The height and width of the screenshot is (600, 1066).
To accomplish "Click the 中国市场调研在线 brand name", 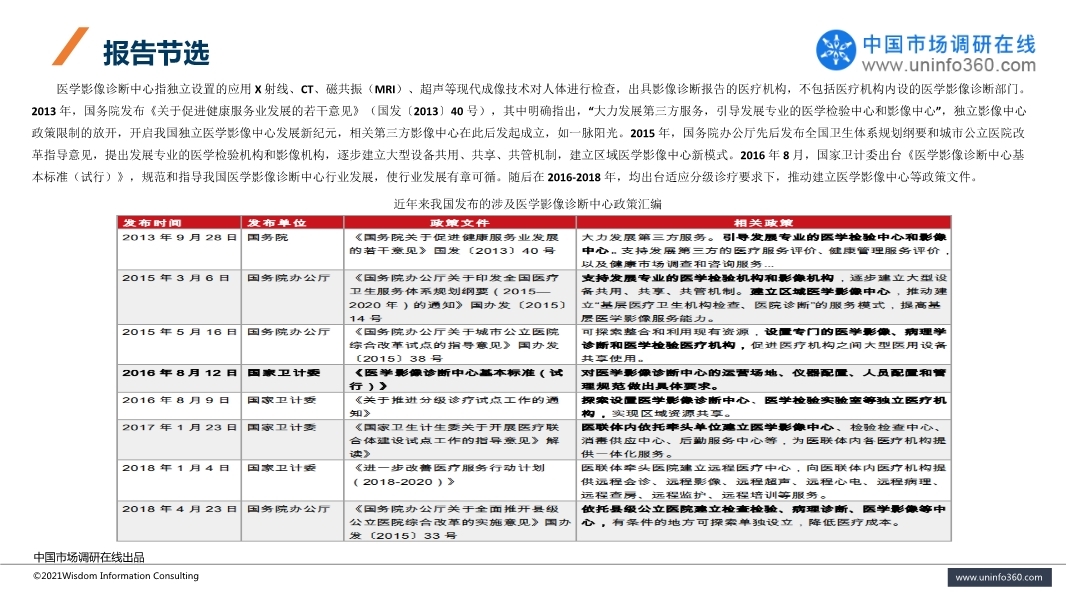I will coord(948,43).
